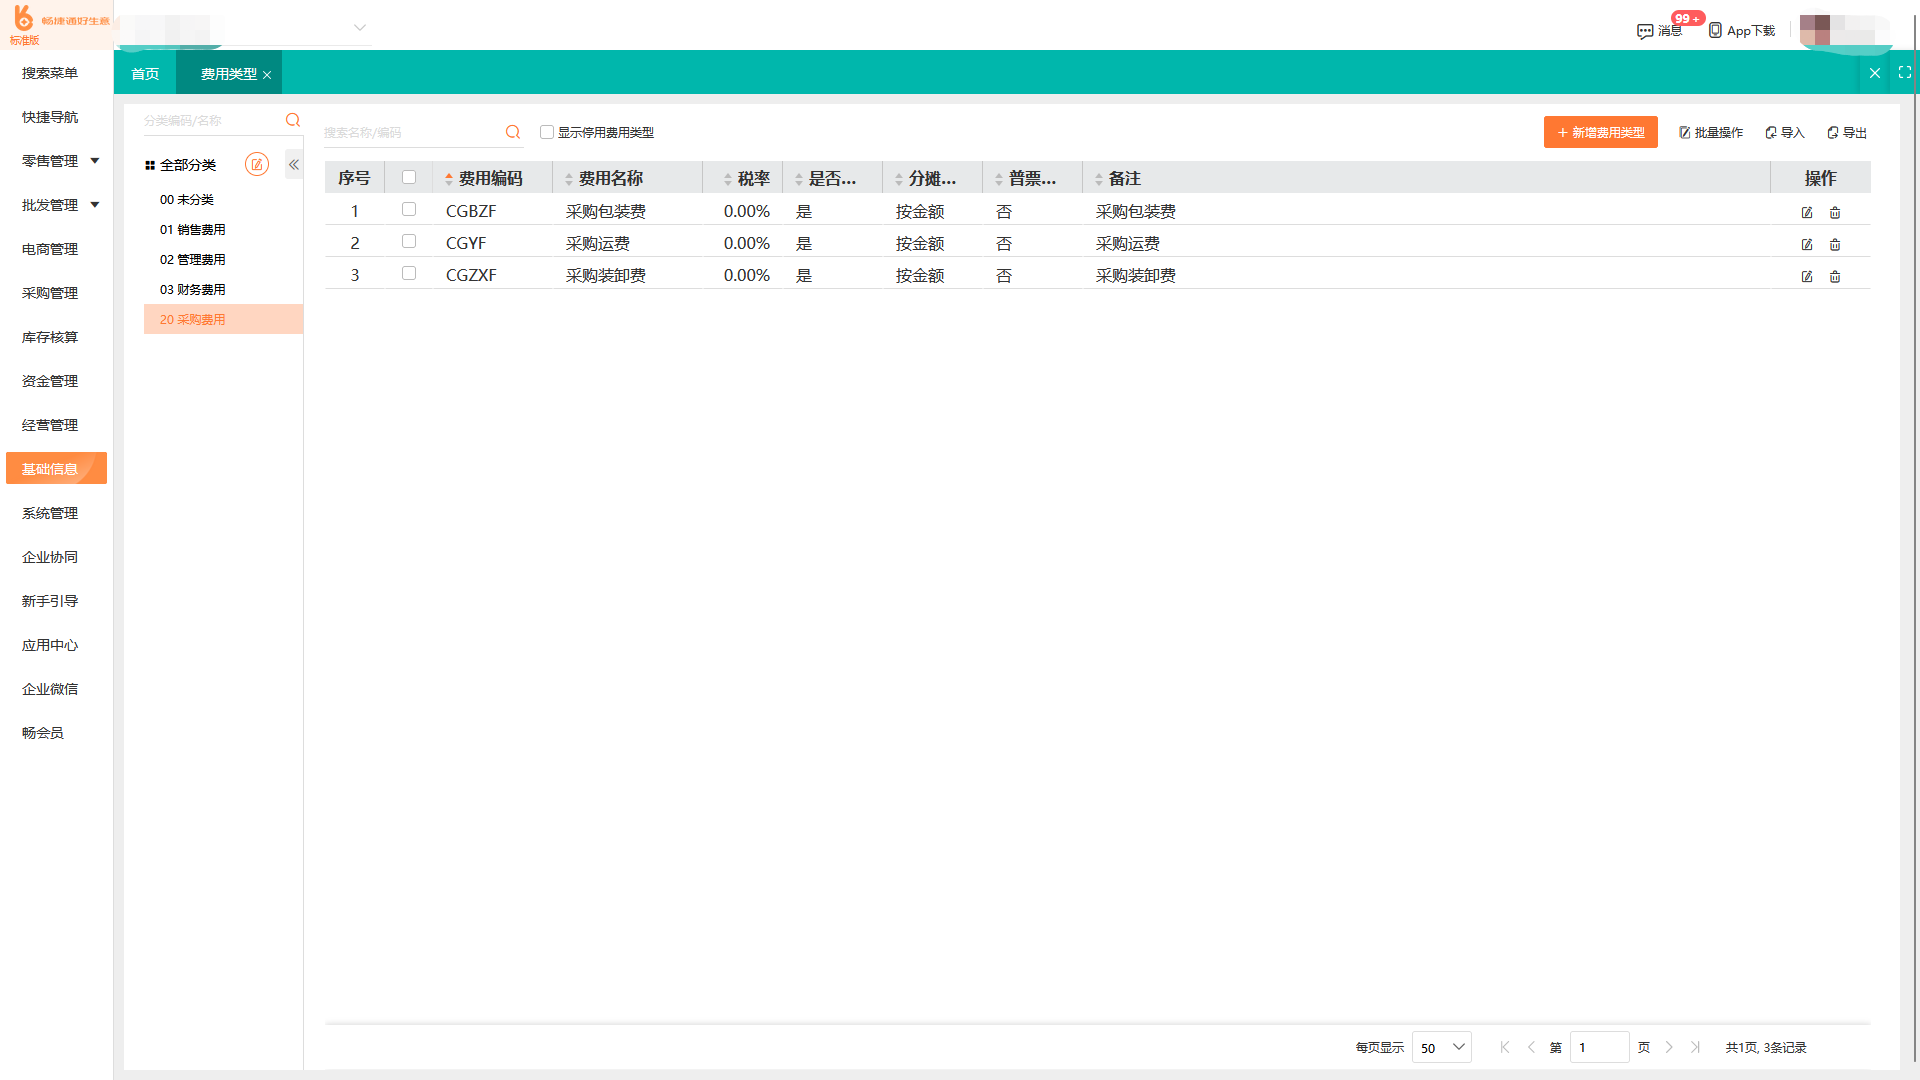Select checkbox for row 1 CGBZF
The height and width of the screenshot is (1080, 1920).
(409, 210)
